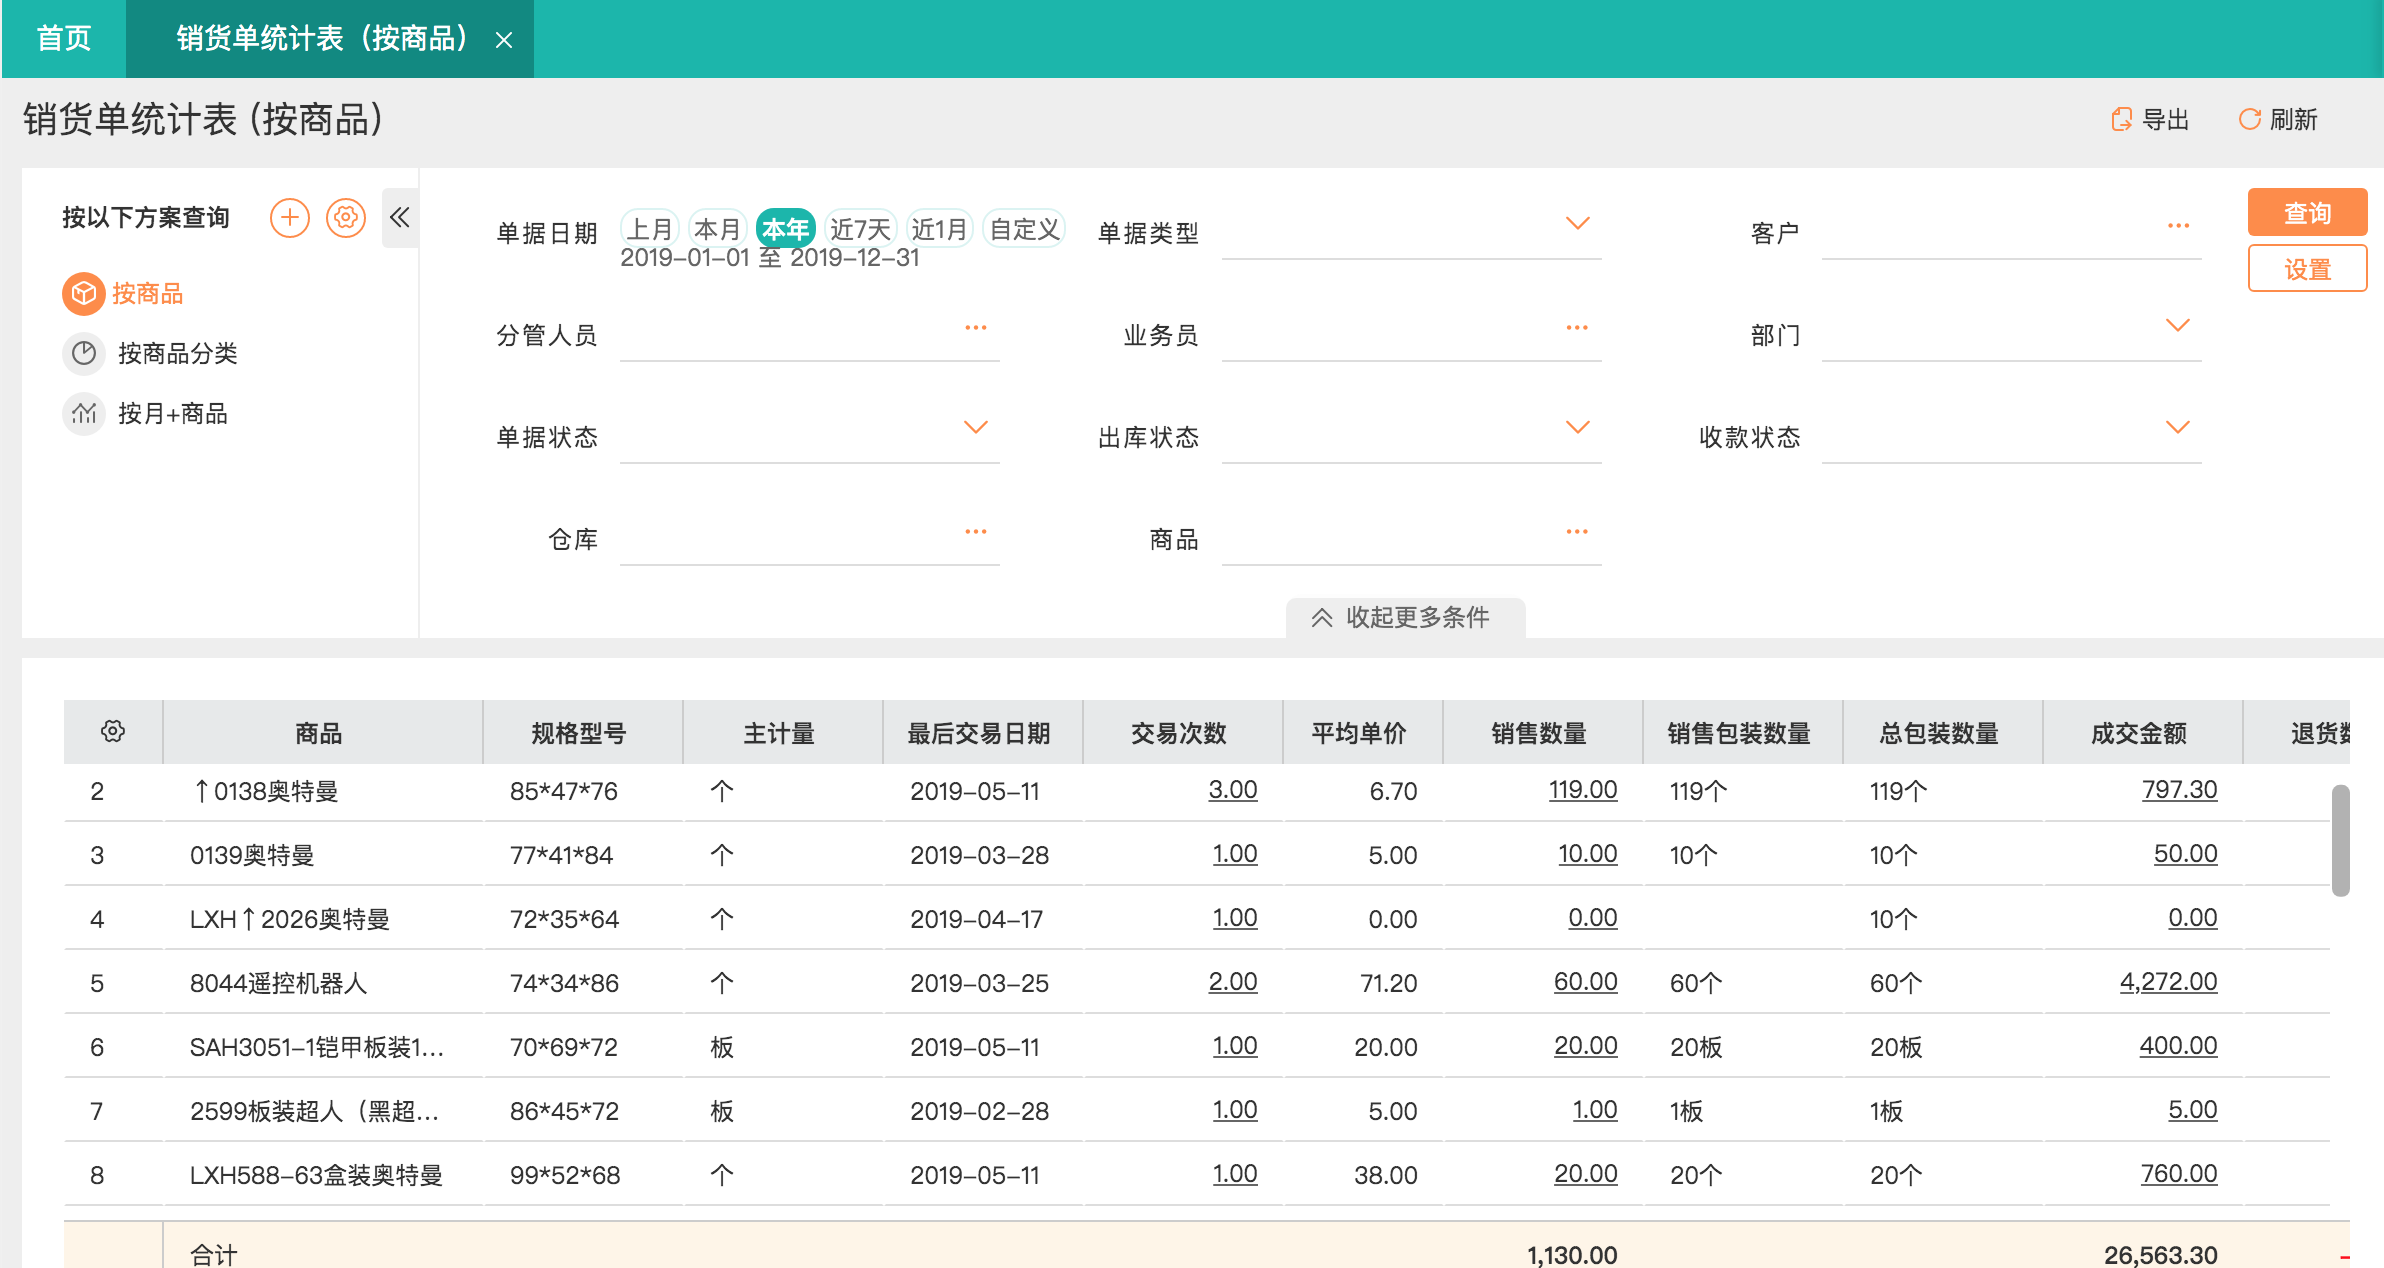2384x1268 pixels.
Task: Click the add scheme icon (+)
Action: coord(290,218)
